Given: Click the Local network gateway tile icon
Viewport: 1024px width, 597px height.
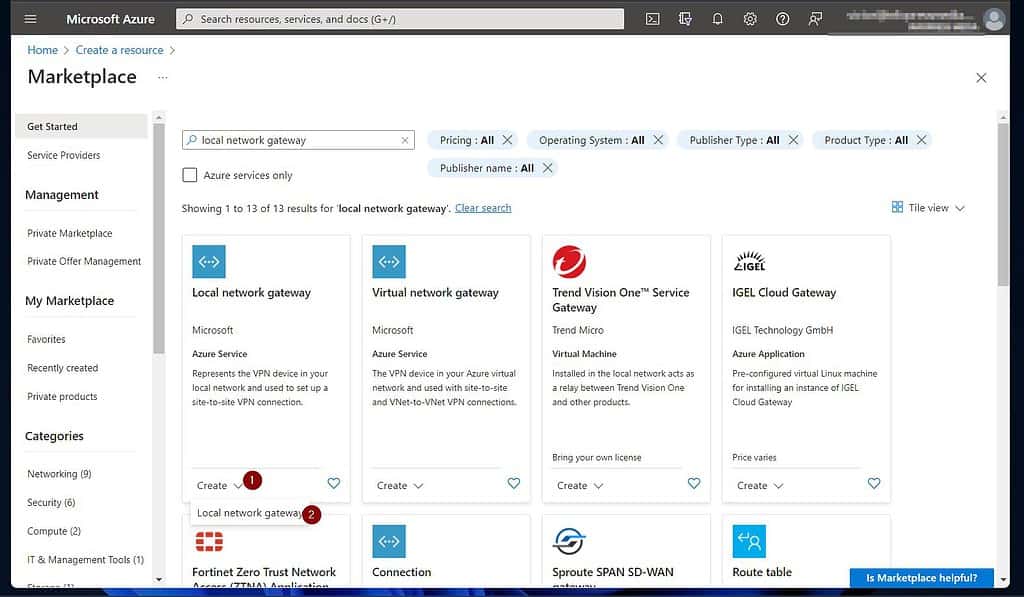Looking at the screenshot, I should (x=209, y=261).
